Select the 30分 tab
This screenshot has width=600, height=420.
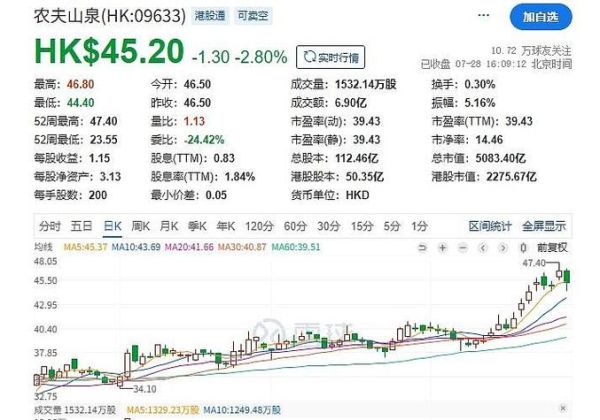329,226
